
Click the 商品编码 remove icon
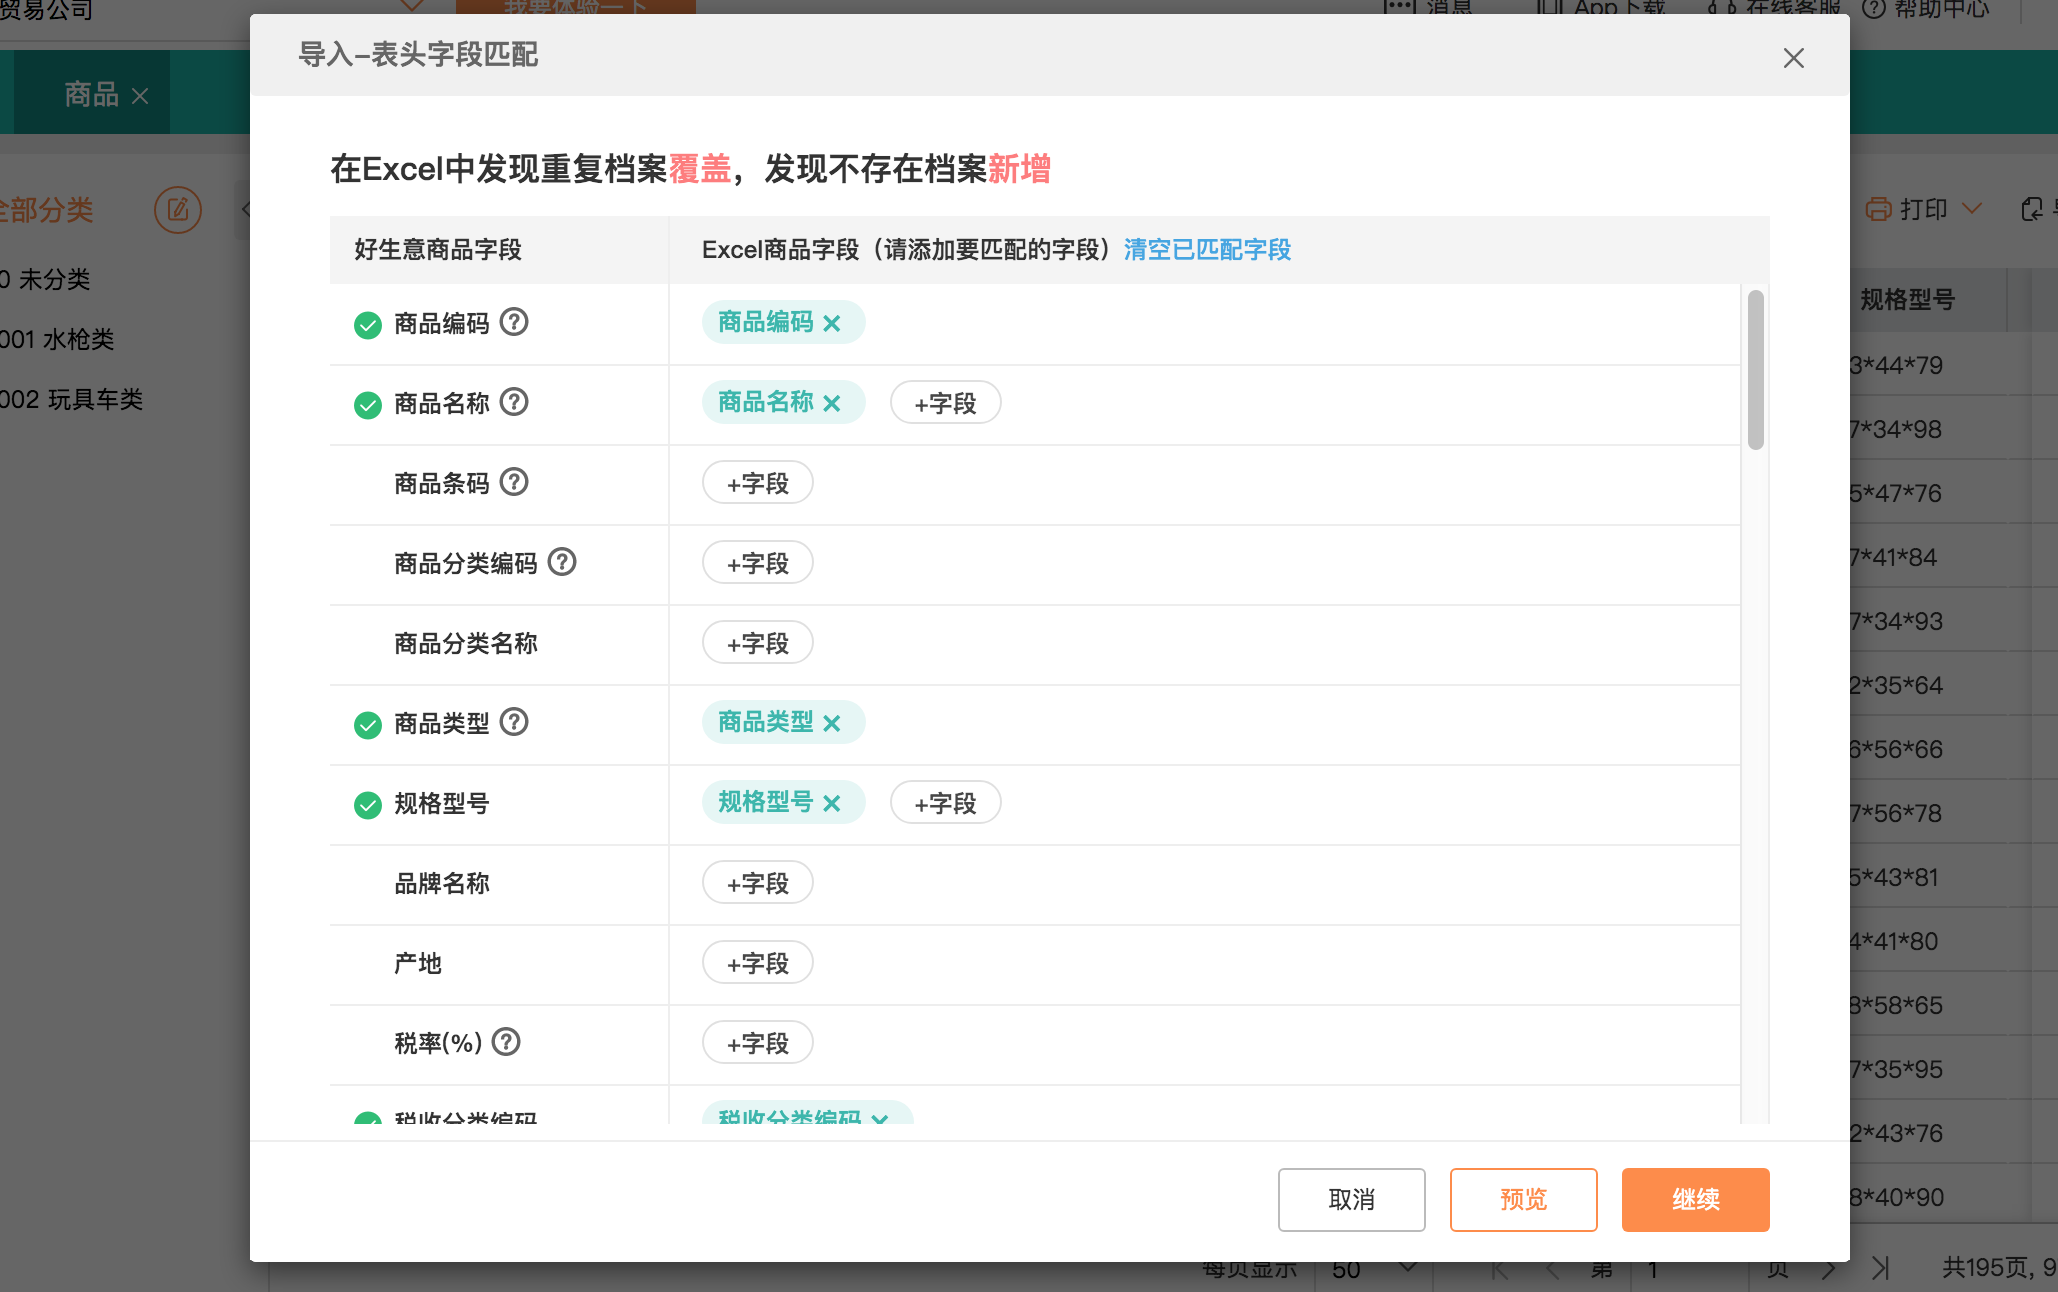tap(832, 322)
